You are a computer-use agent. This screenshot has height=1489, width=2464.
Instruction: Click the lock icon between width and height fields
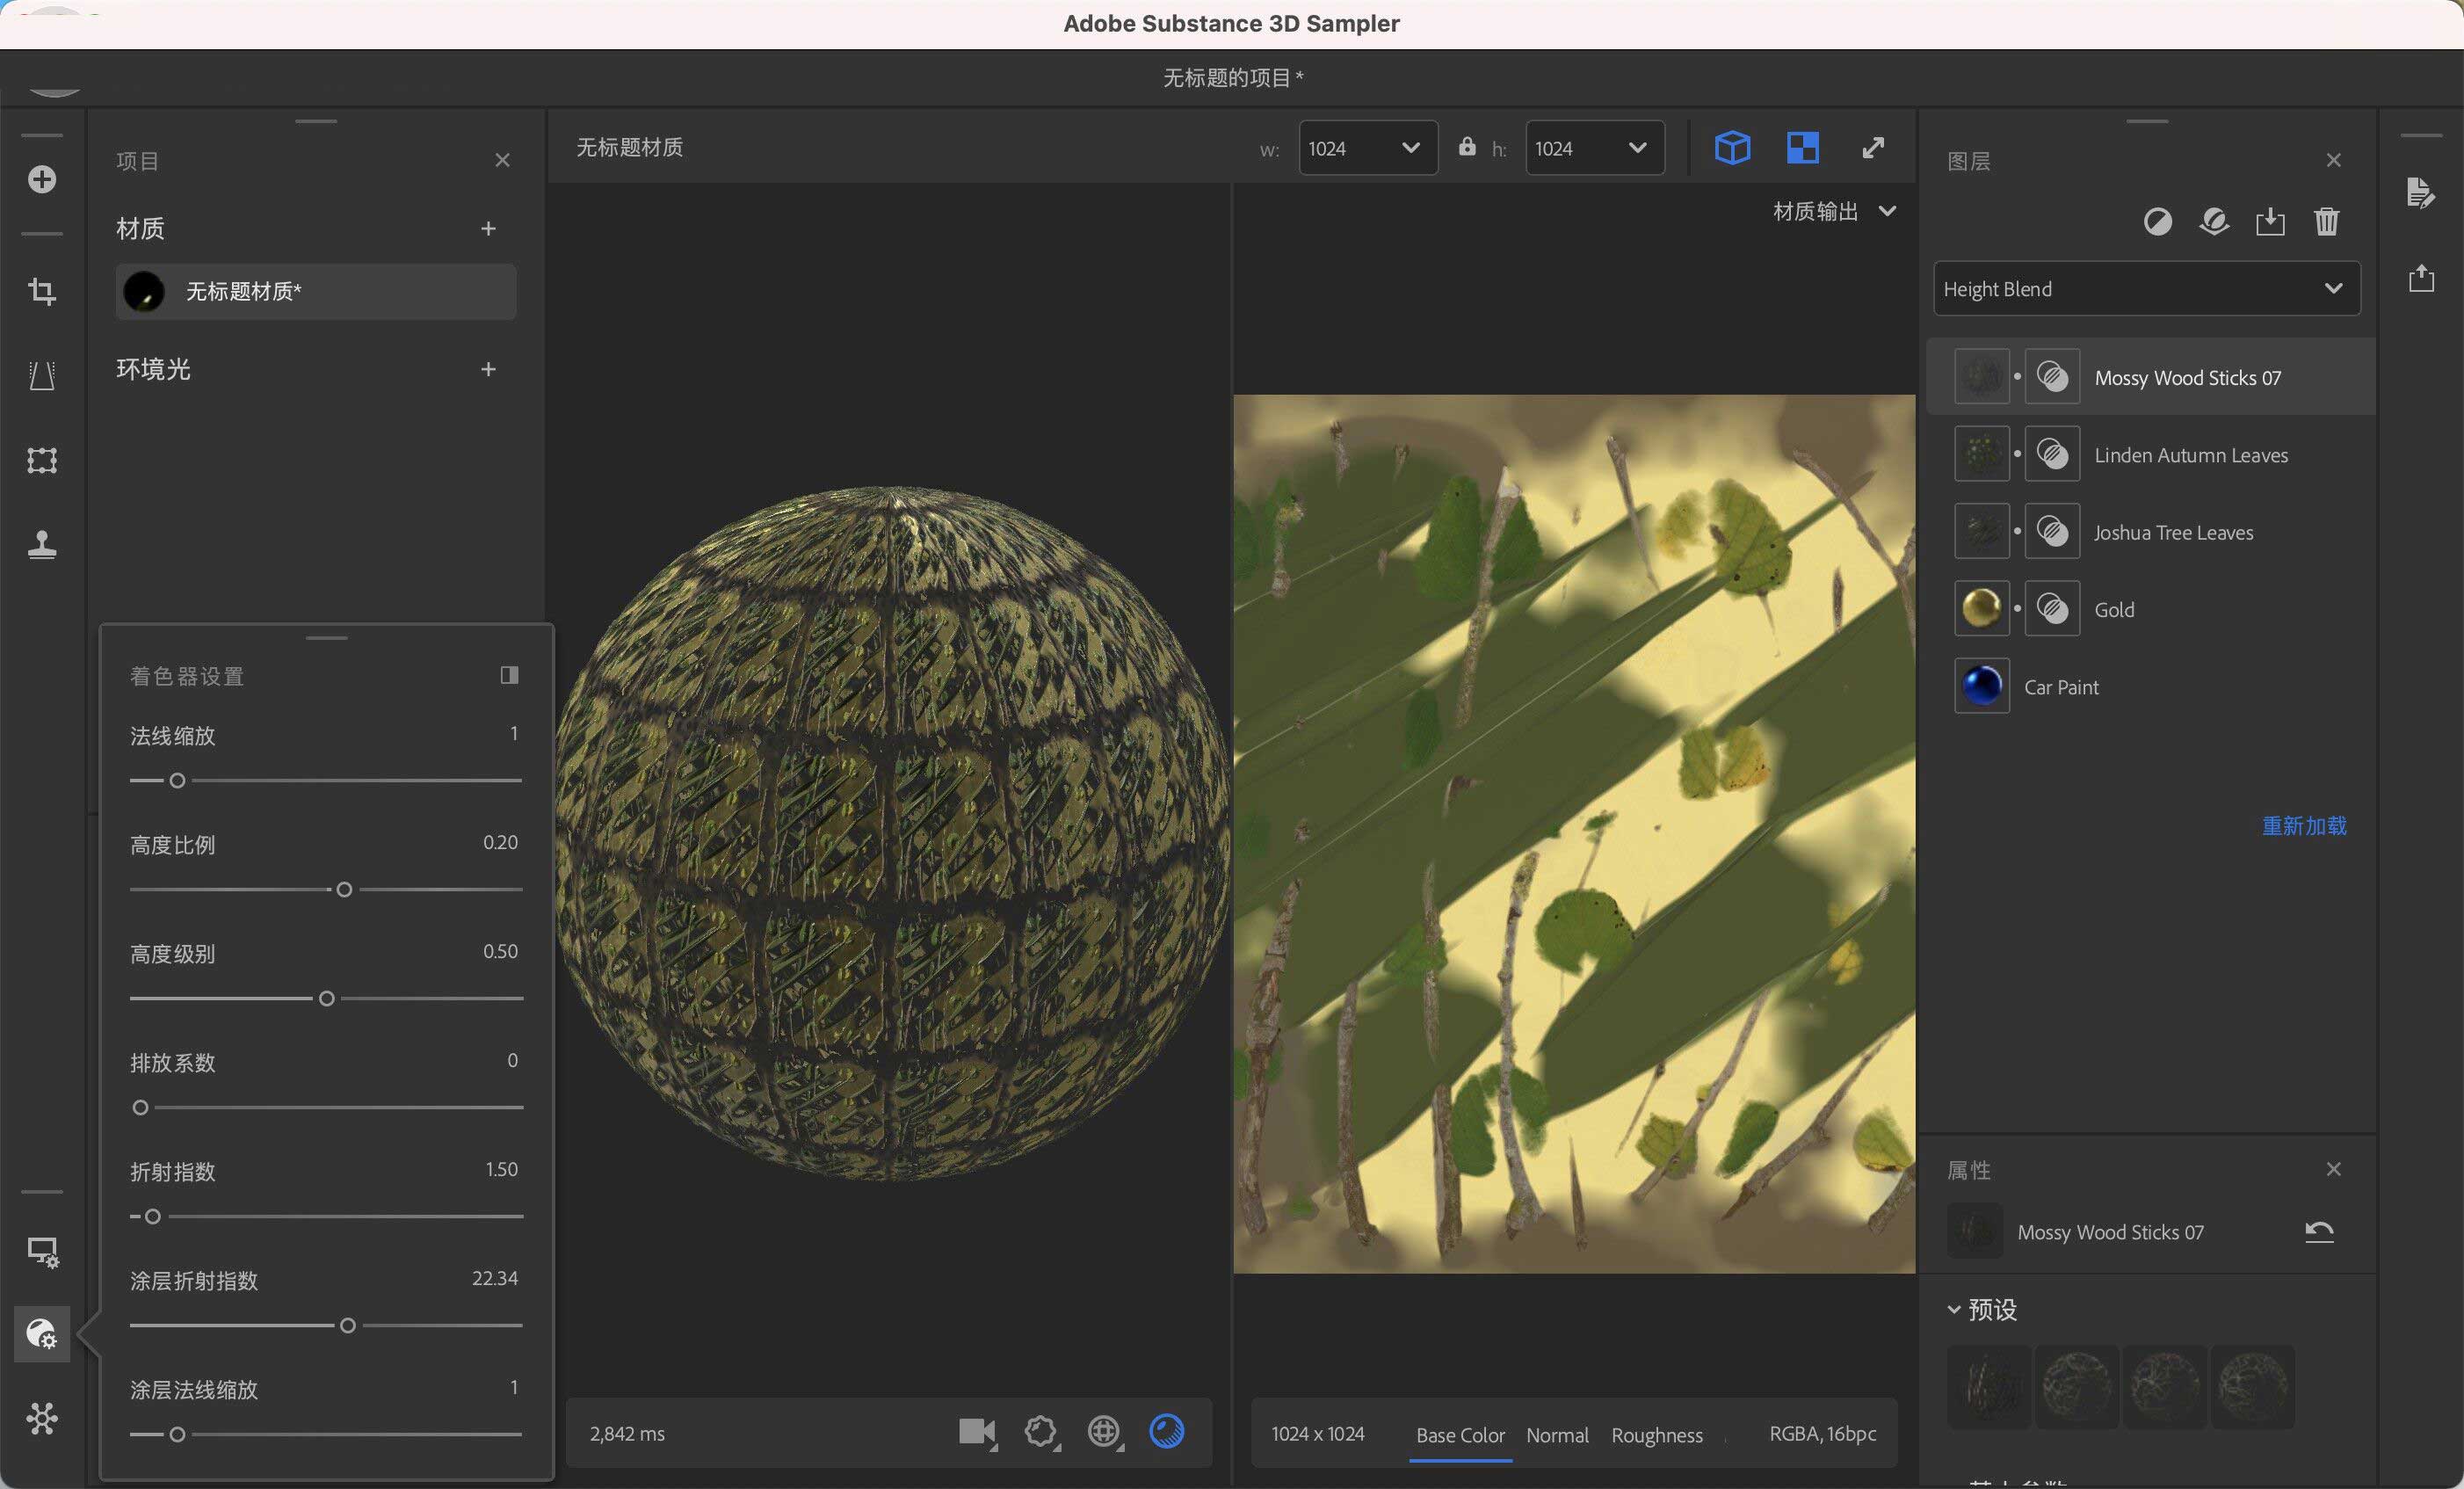[x=1467, y=147]
